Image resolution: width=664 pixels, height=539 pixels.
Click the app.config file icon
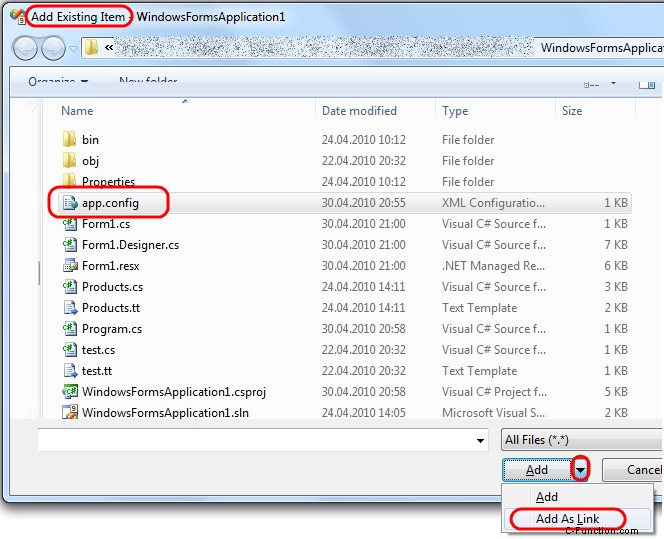[x=69, y=203]
